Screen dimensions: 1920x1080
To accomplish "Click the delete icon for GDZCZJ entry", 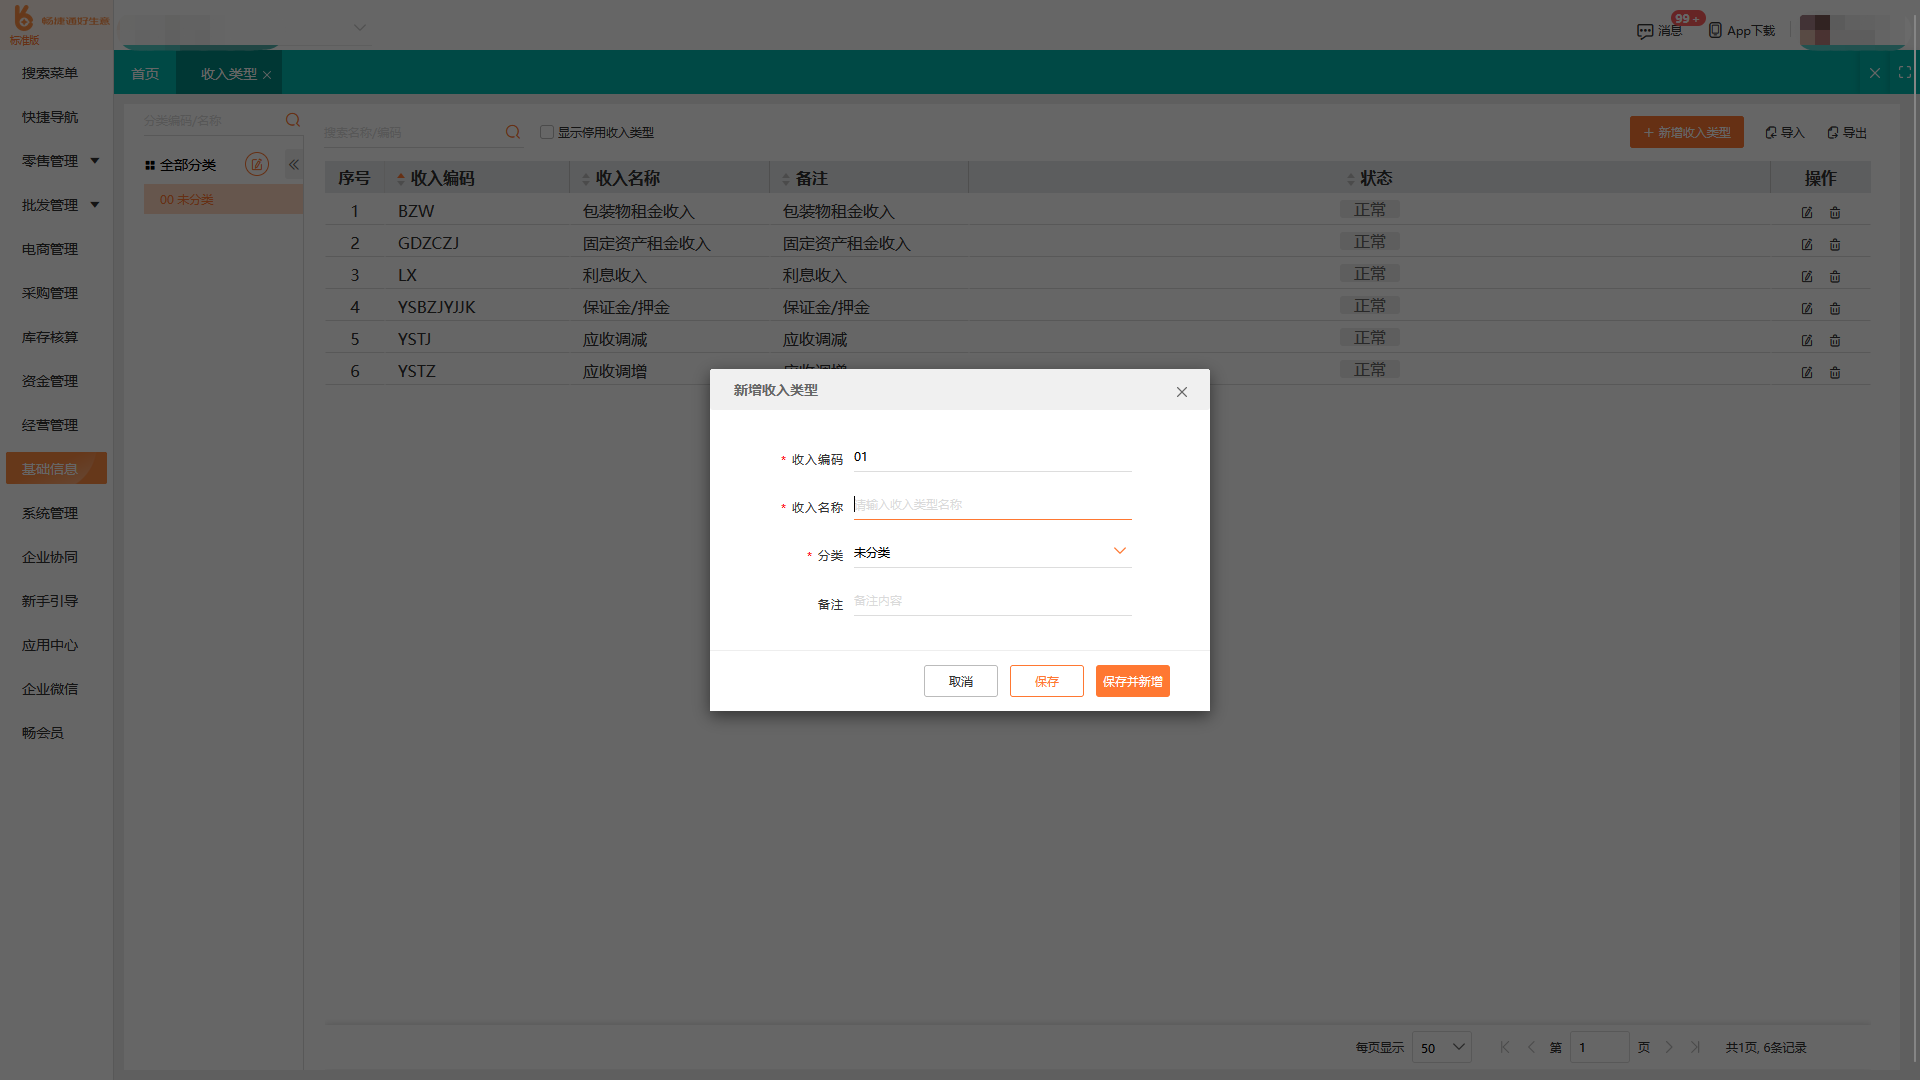I will tap(1834, 244).
